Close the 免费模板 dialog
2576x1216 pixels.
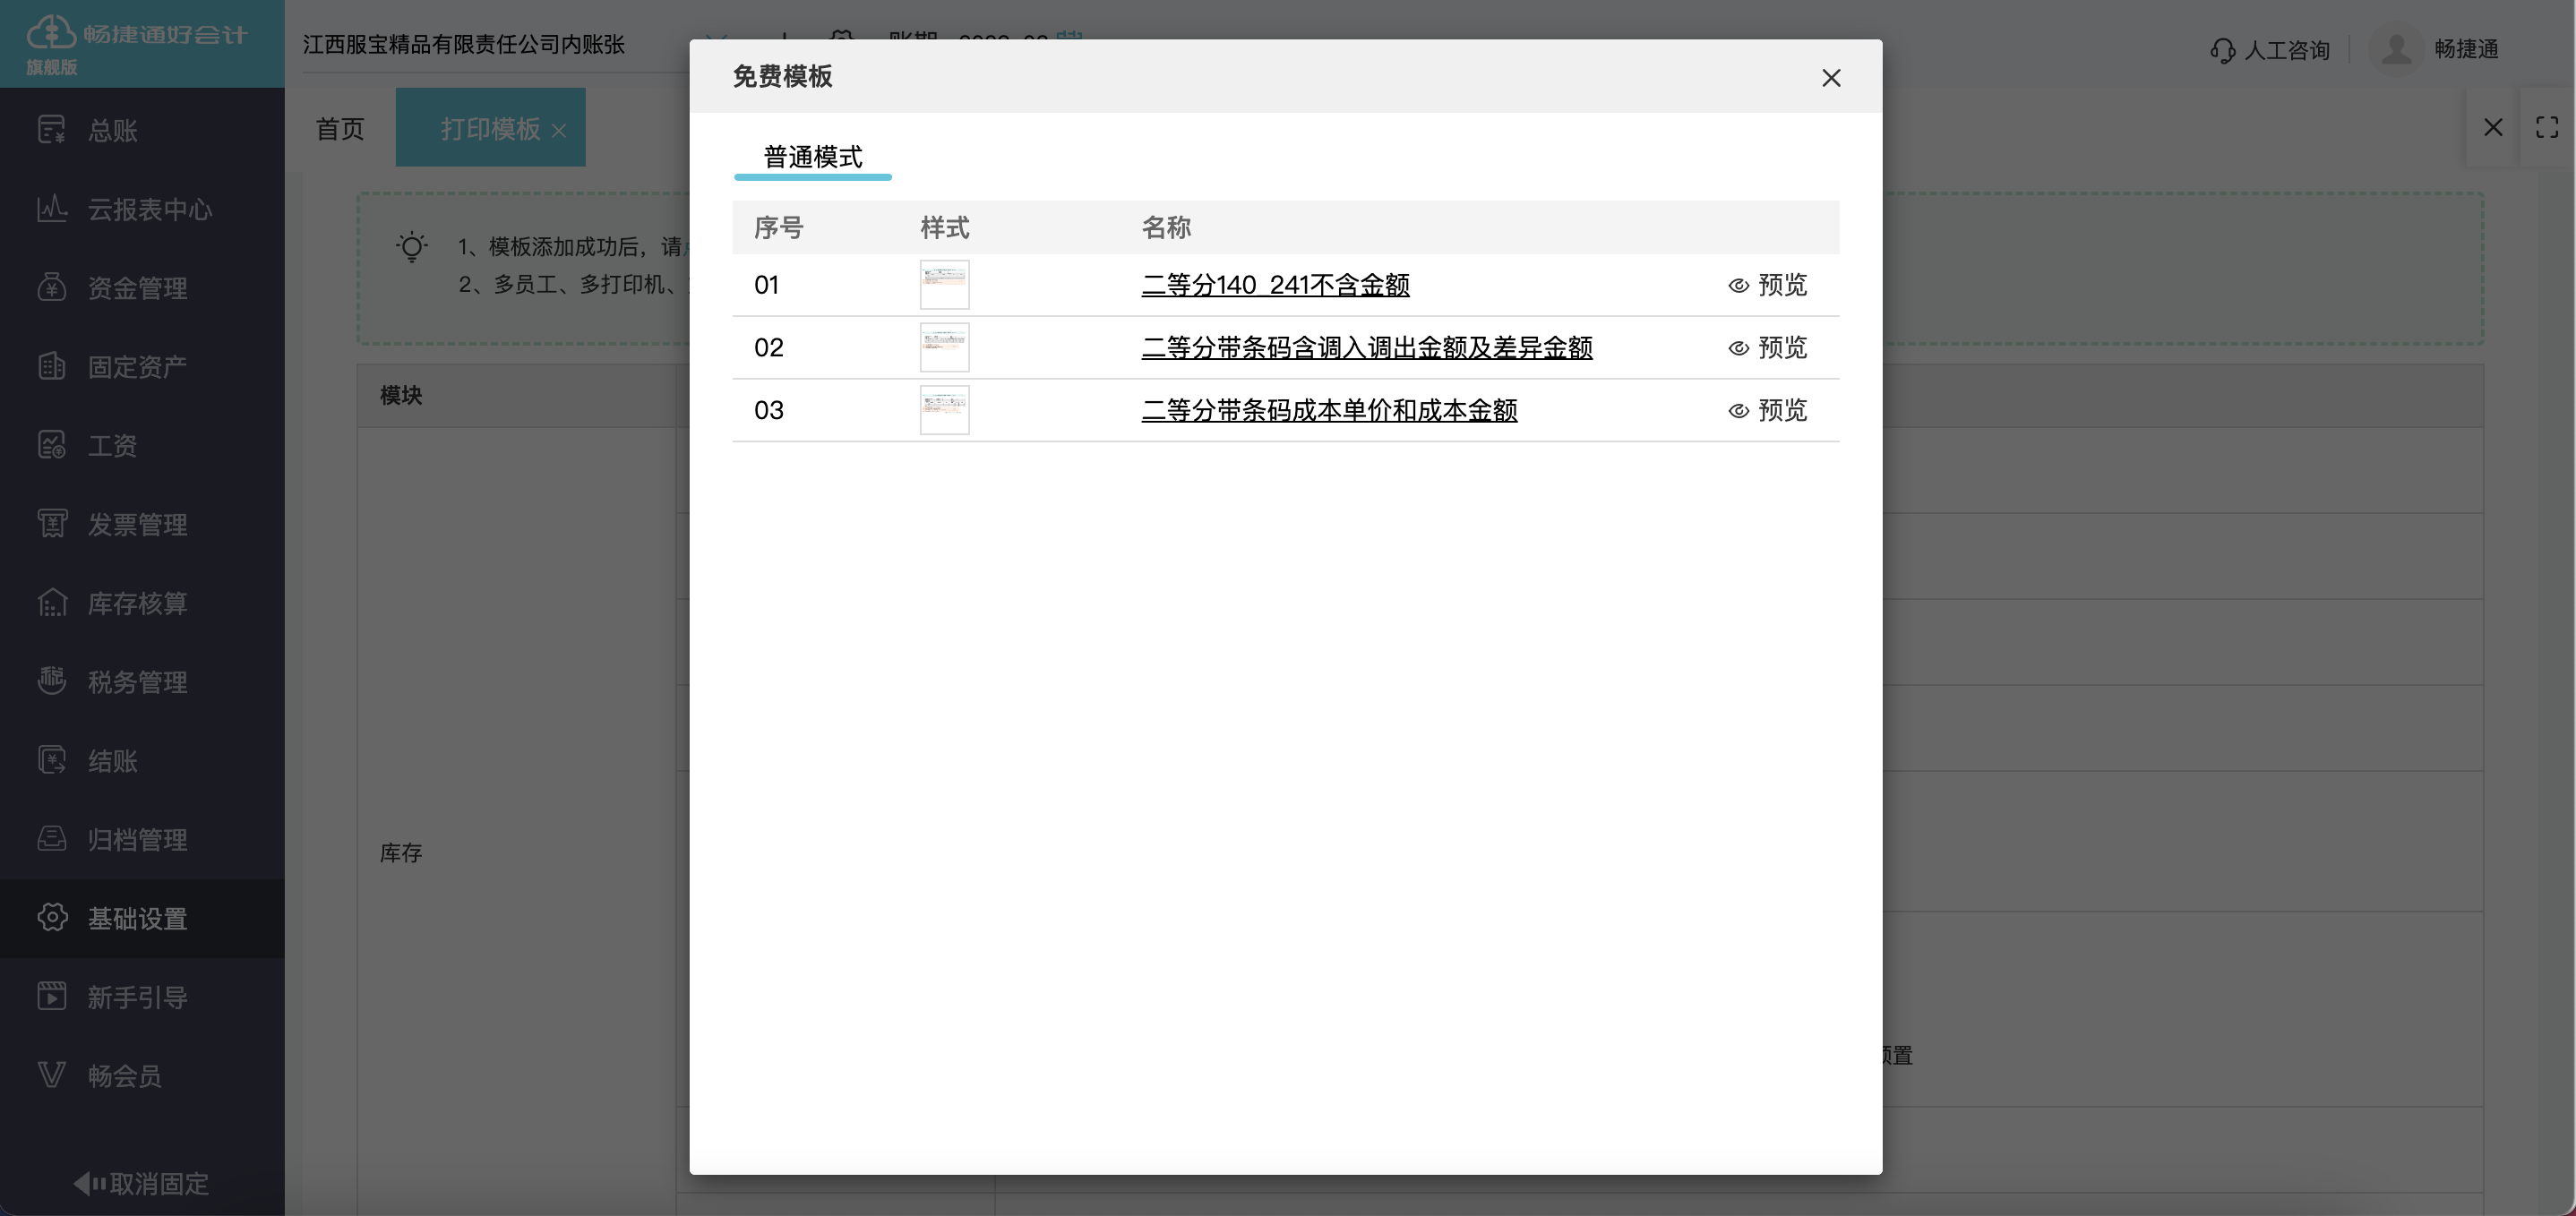(1830, 77)
